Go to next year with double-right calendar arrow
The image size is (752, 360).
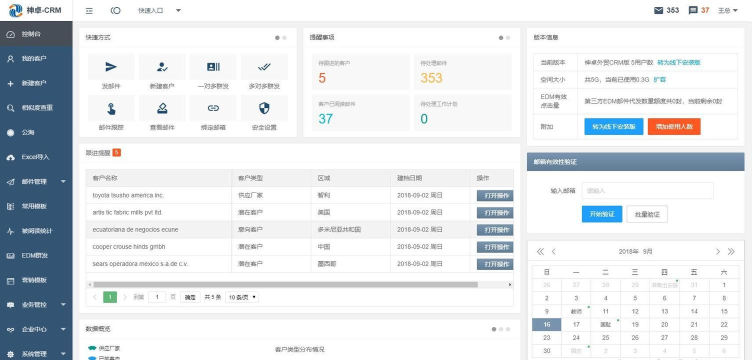click(x=731, y=252)
